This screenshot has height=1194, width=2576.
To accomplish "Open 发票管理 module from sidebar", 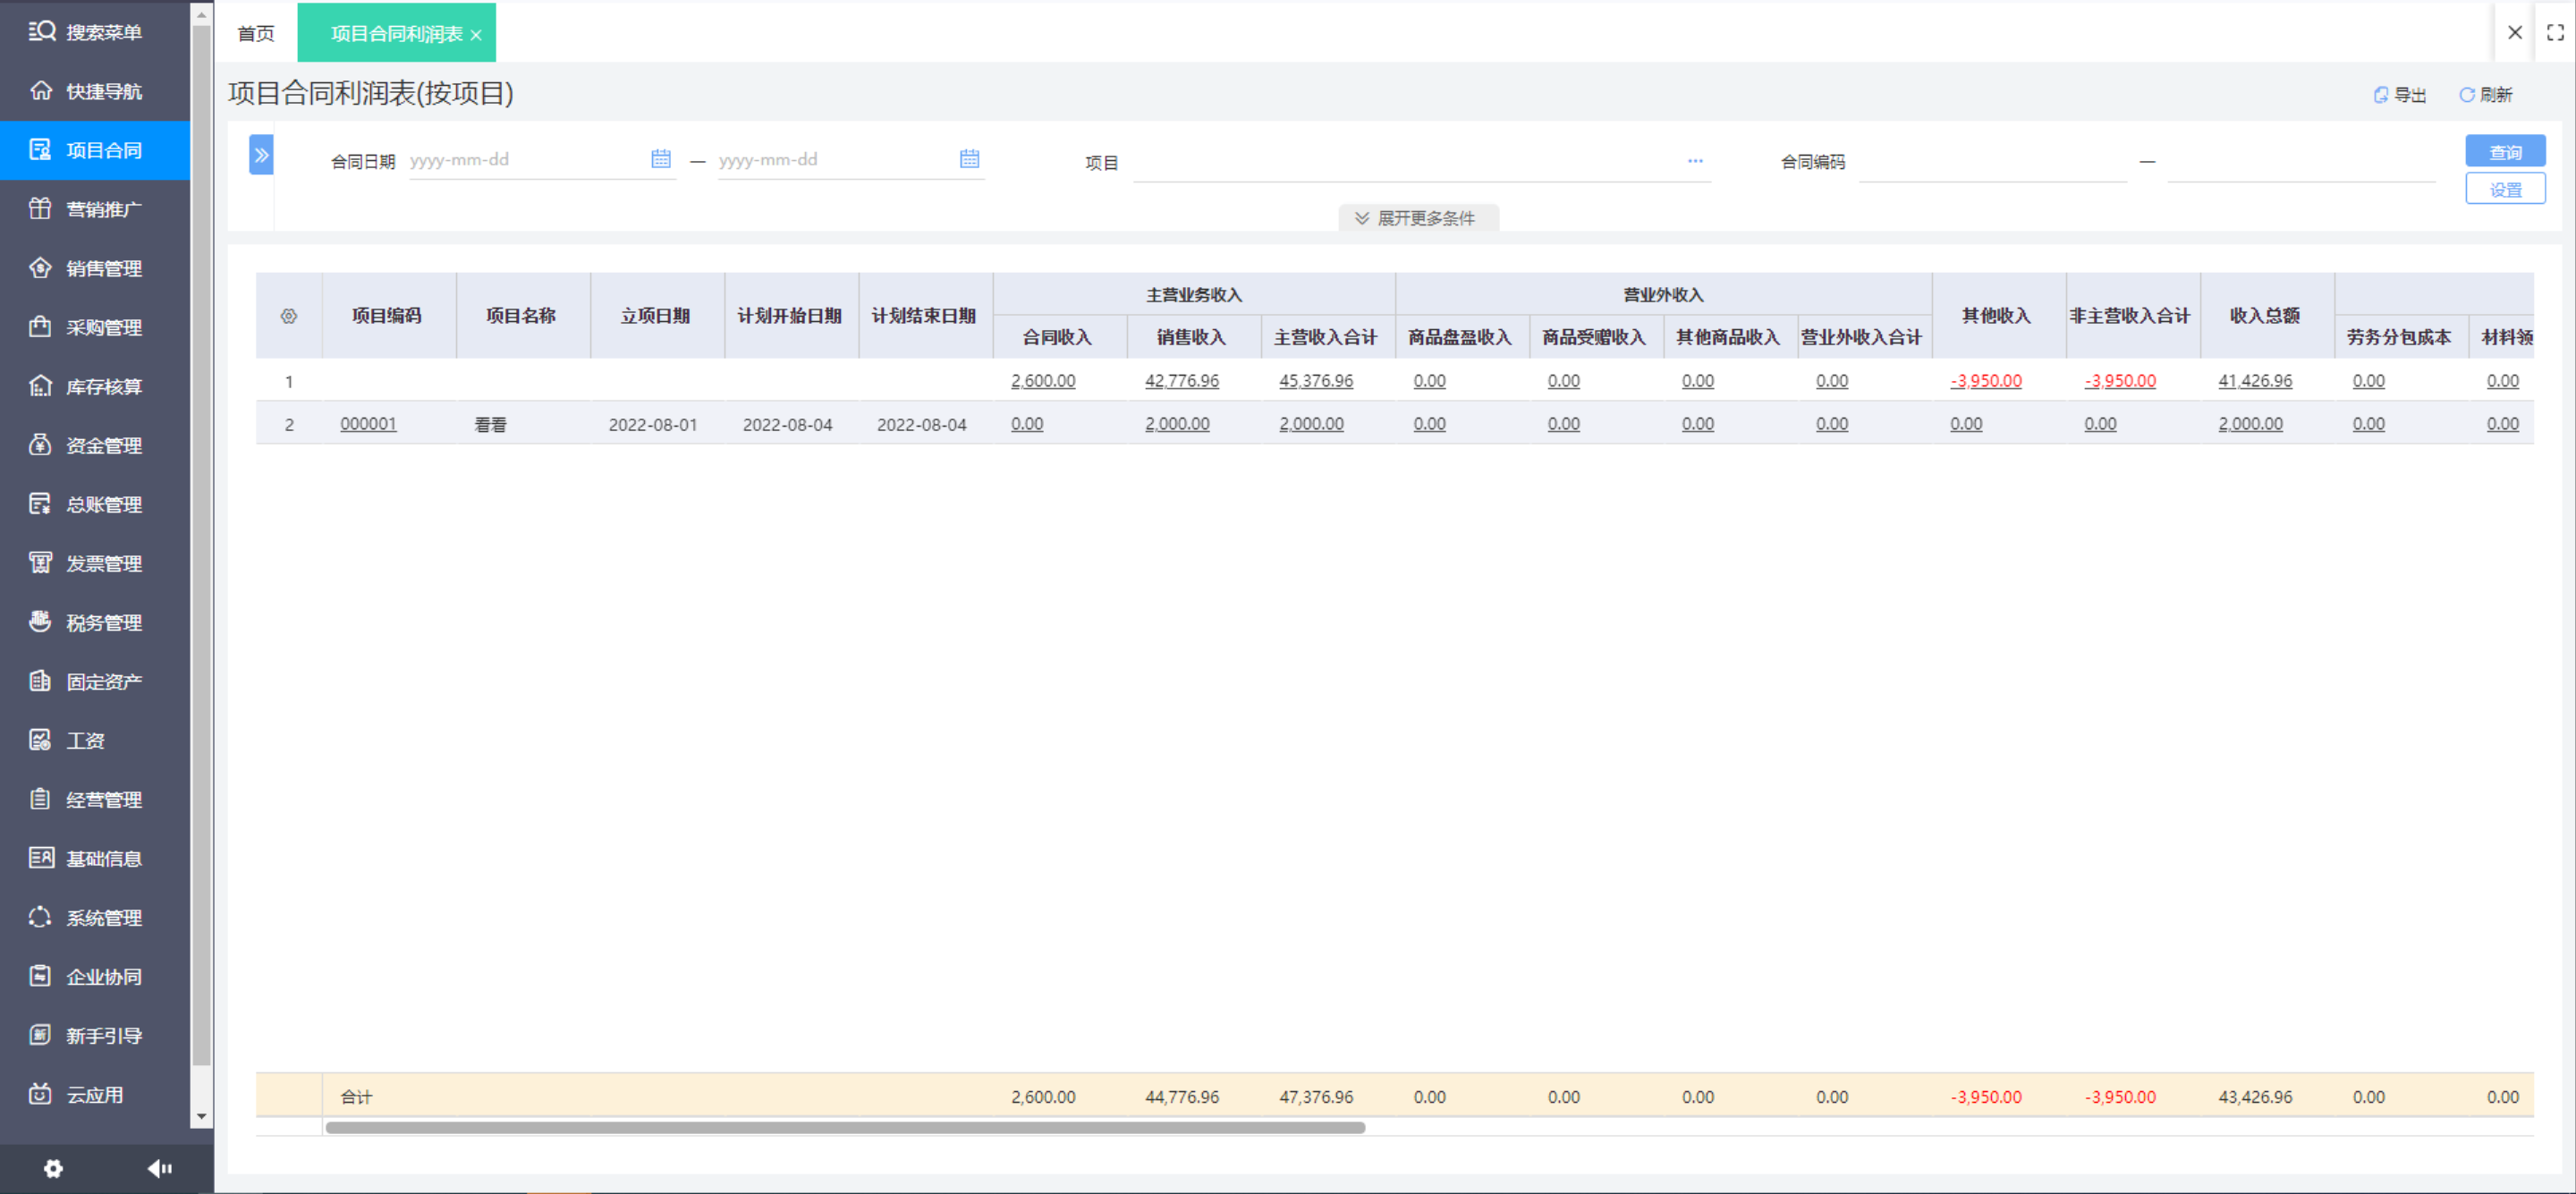I will 104,563.
